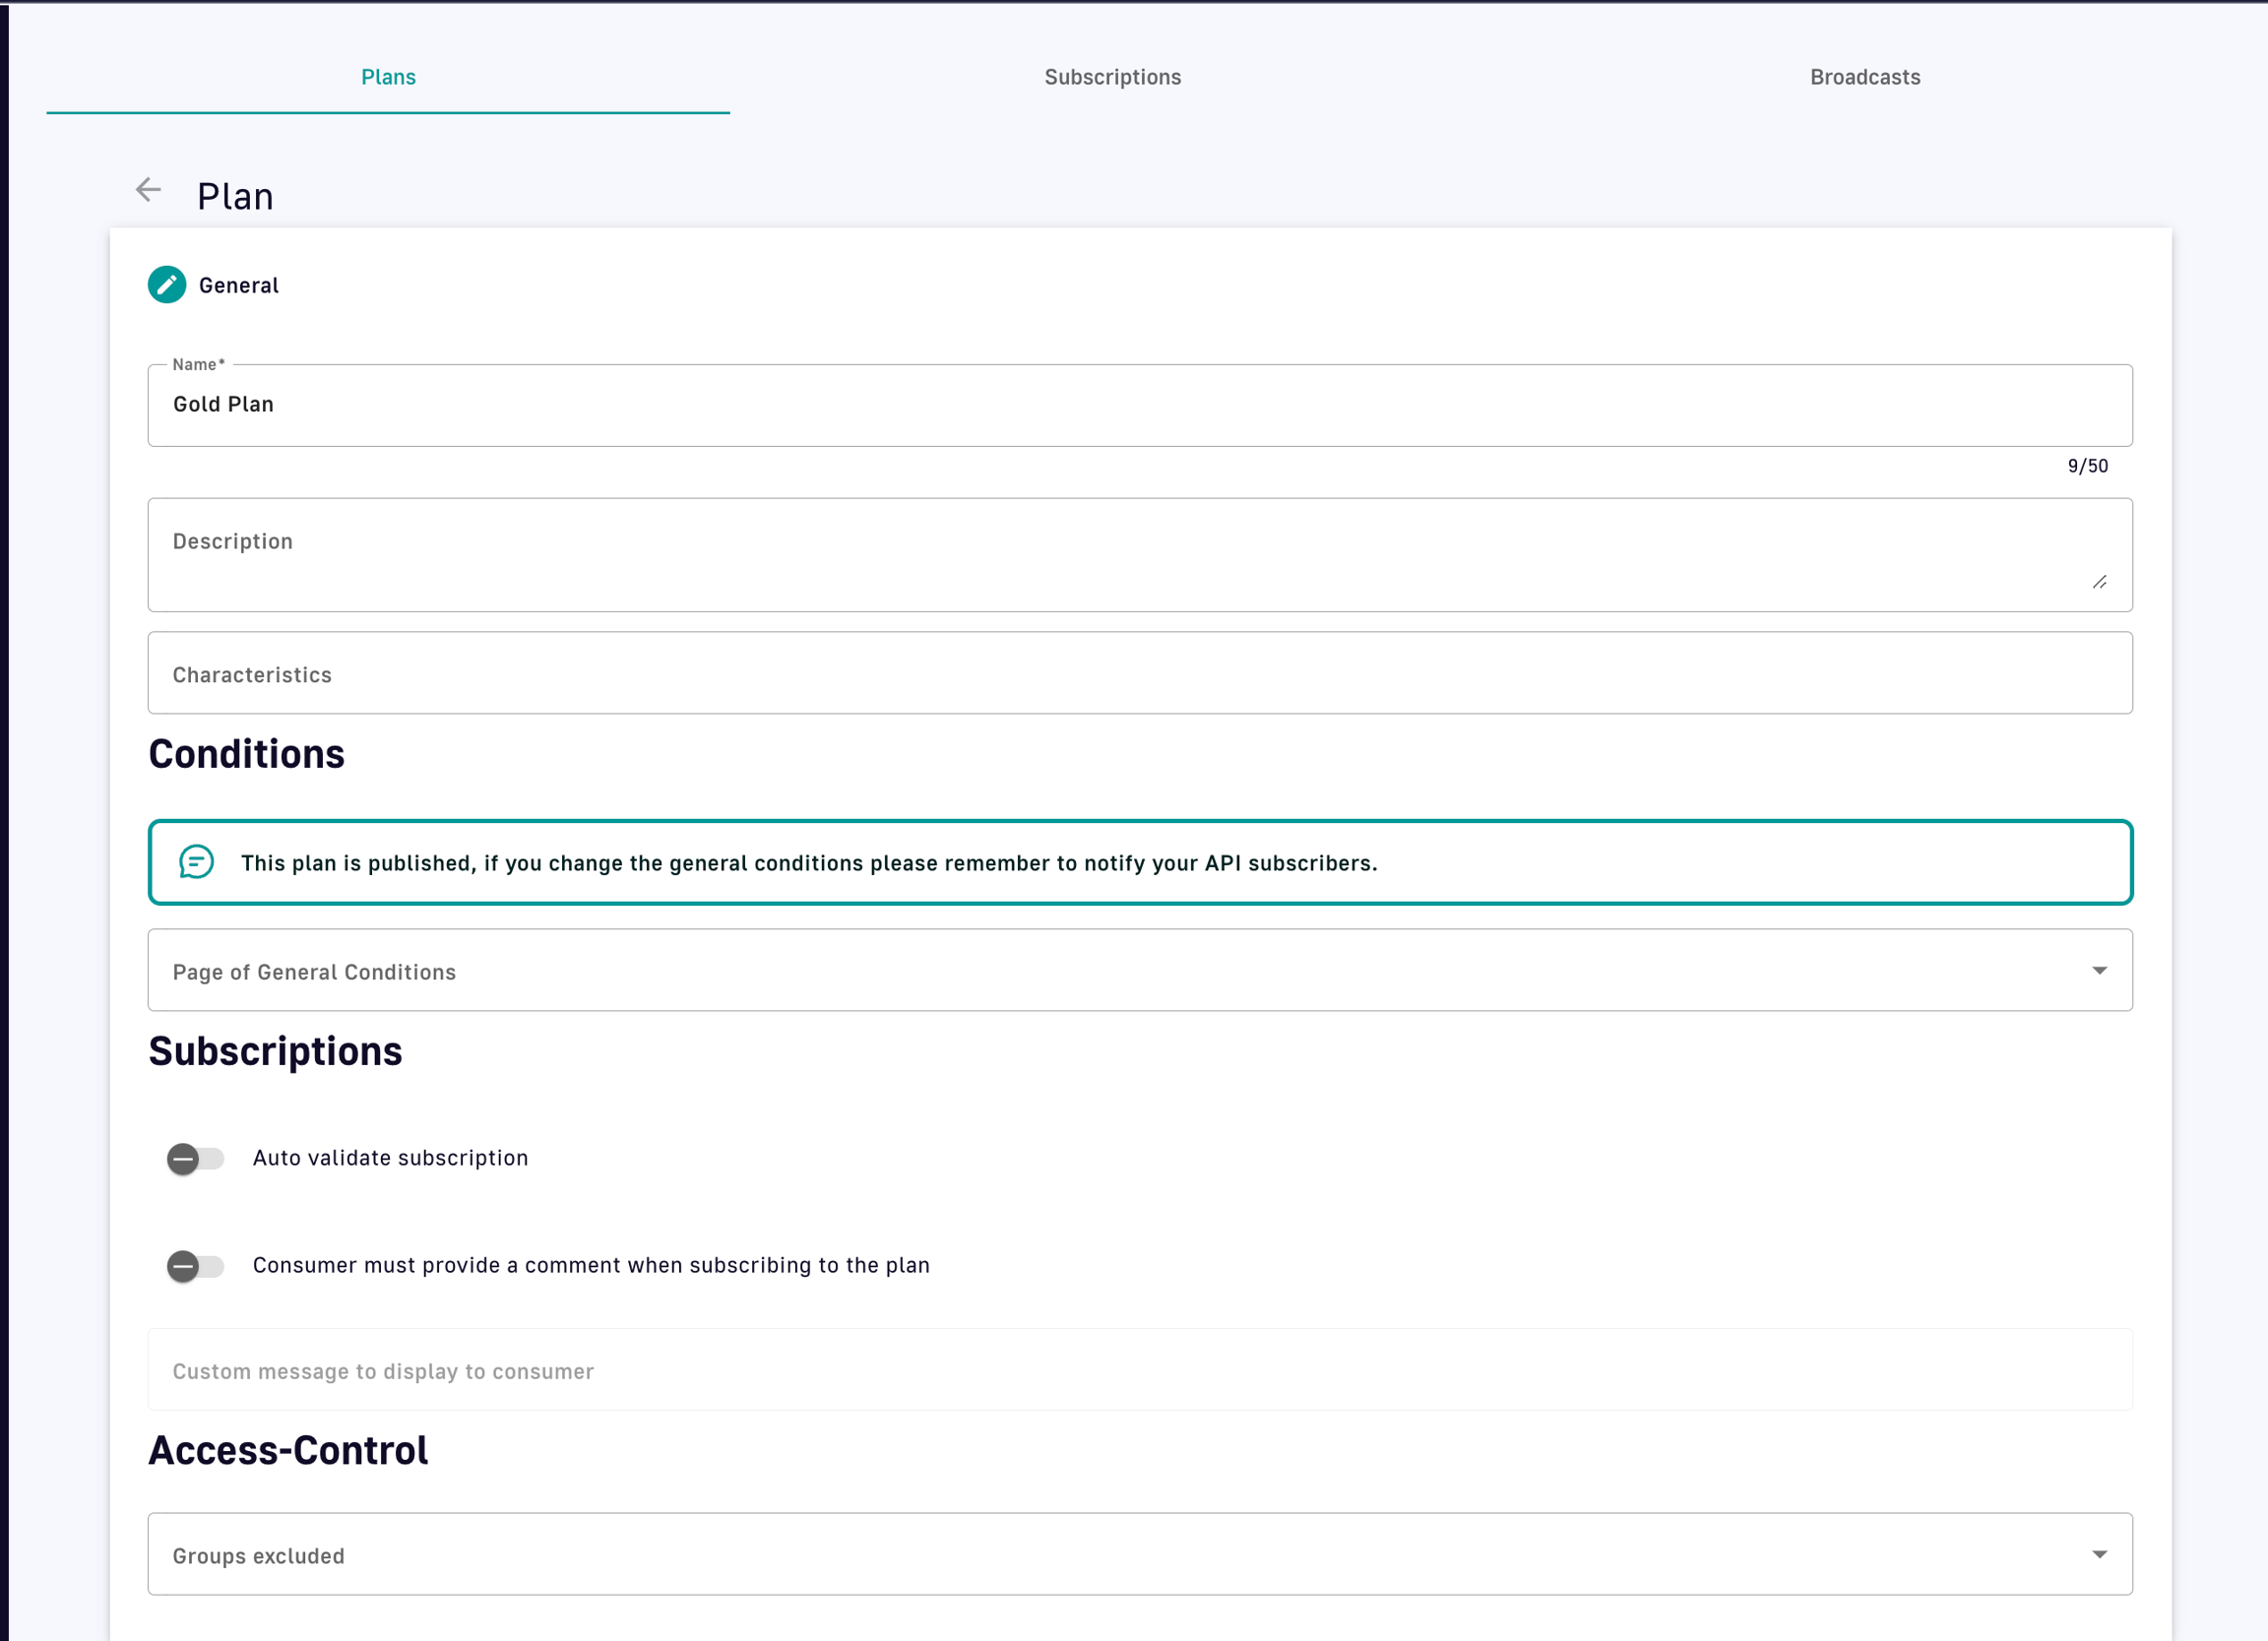Click the Custom message to display field
The image size is (2268, 1641).
tap(1140, 1371)
